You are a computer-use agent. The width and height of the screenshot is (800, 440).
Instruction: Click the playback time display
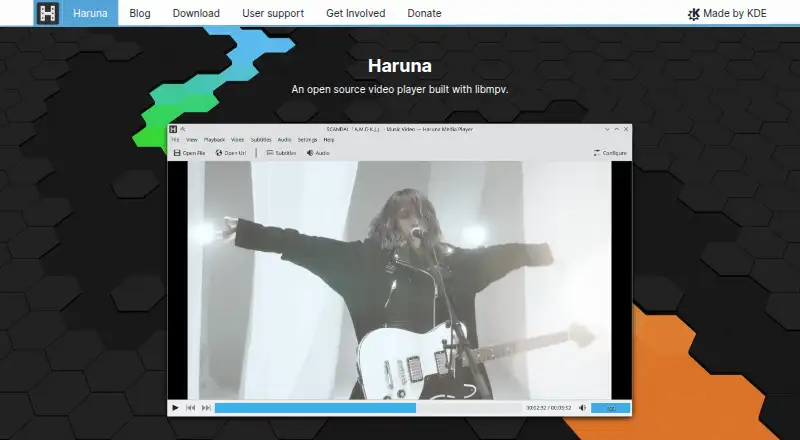point(548,408)
